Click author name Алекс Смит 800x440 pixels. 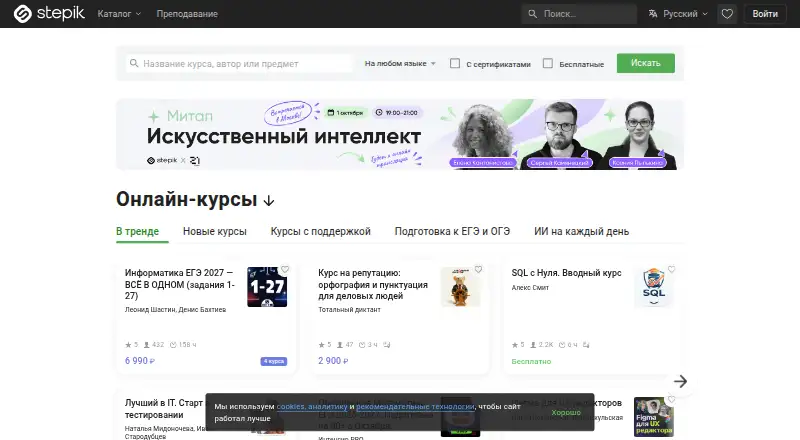coord(530,287)
